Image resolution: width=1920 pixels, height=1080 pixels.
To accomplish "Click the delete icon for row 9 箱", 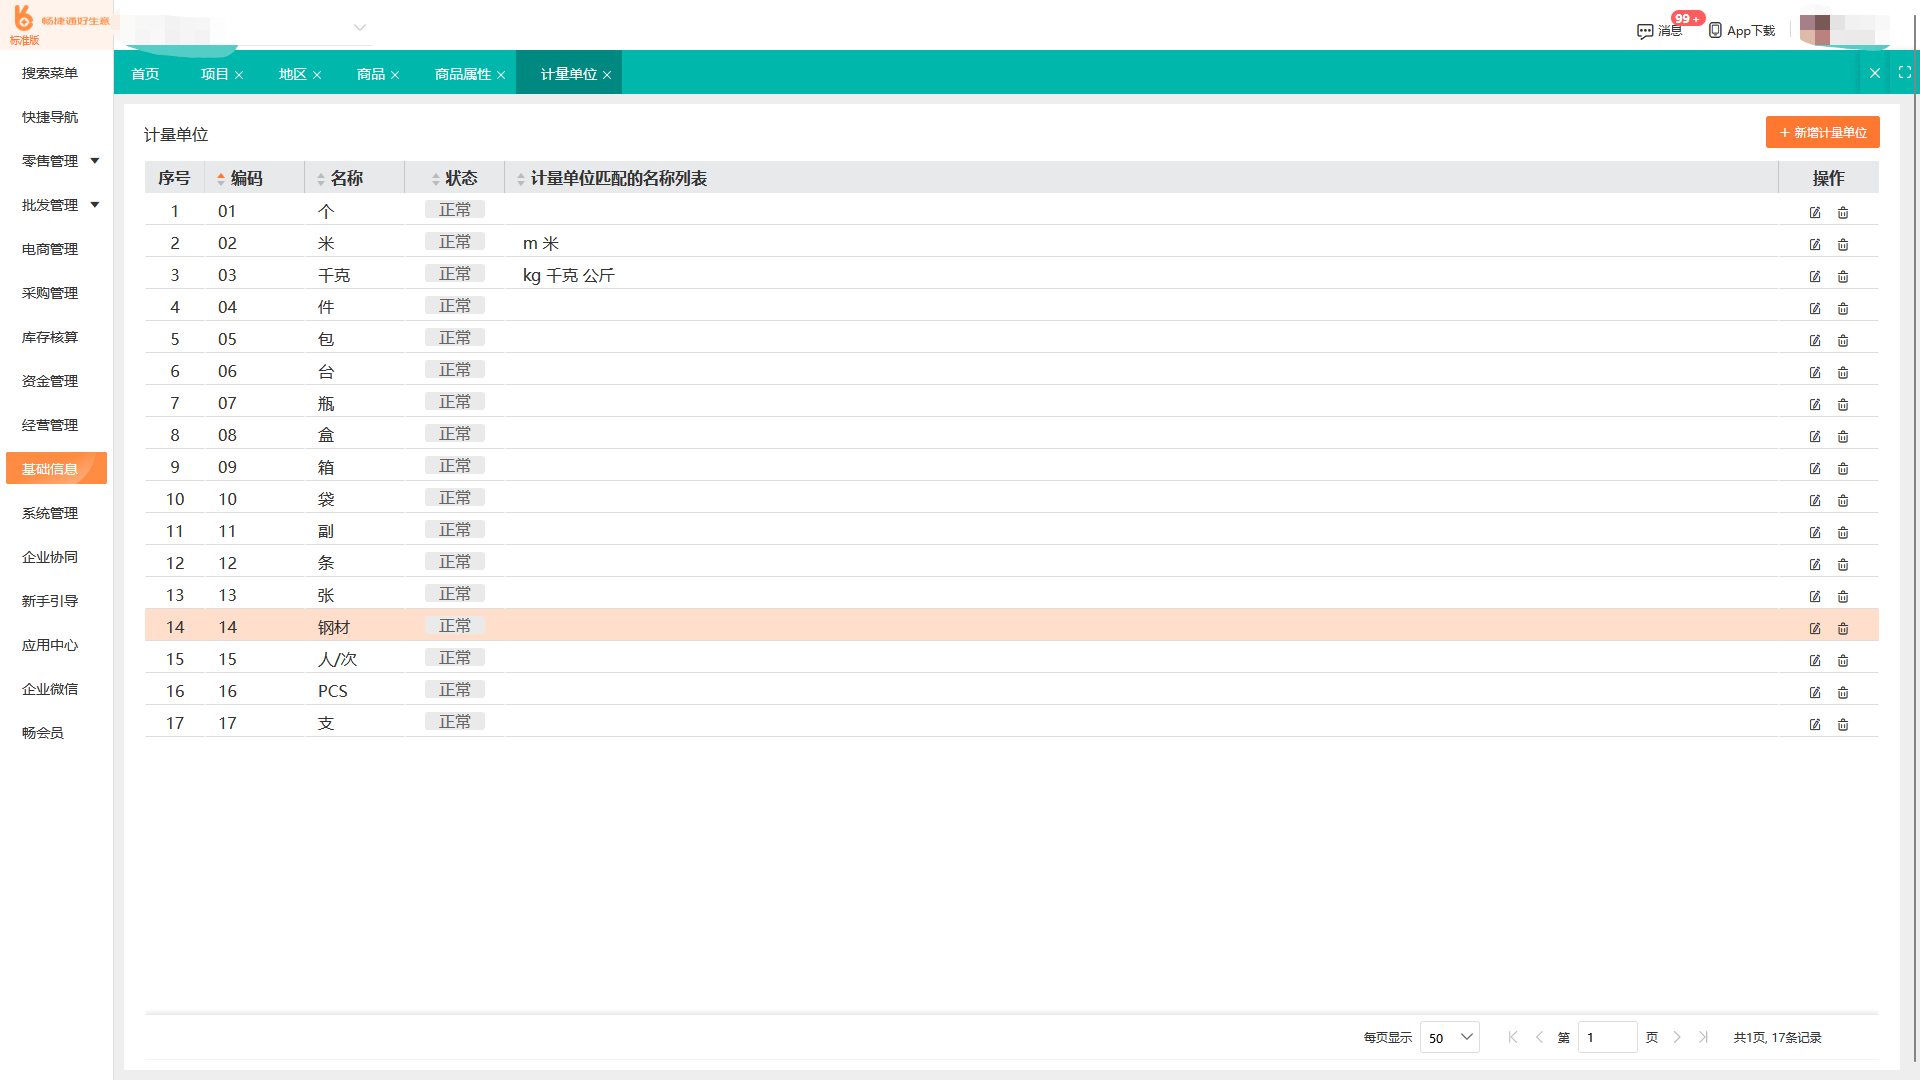I will tap(1844, 467).
